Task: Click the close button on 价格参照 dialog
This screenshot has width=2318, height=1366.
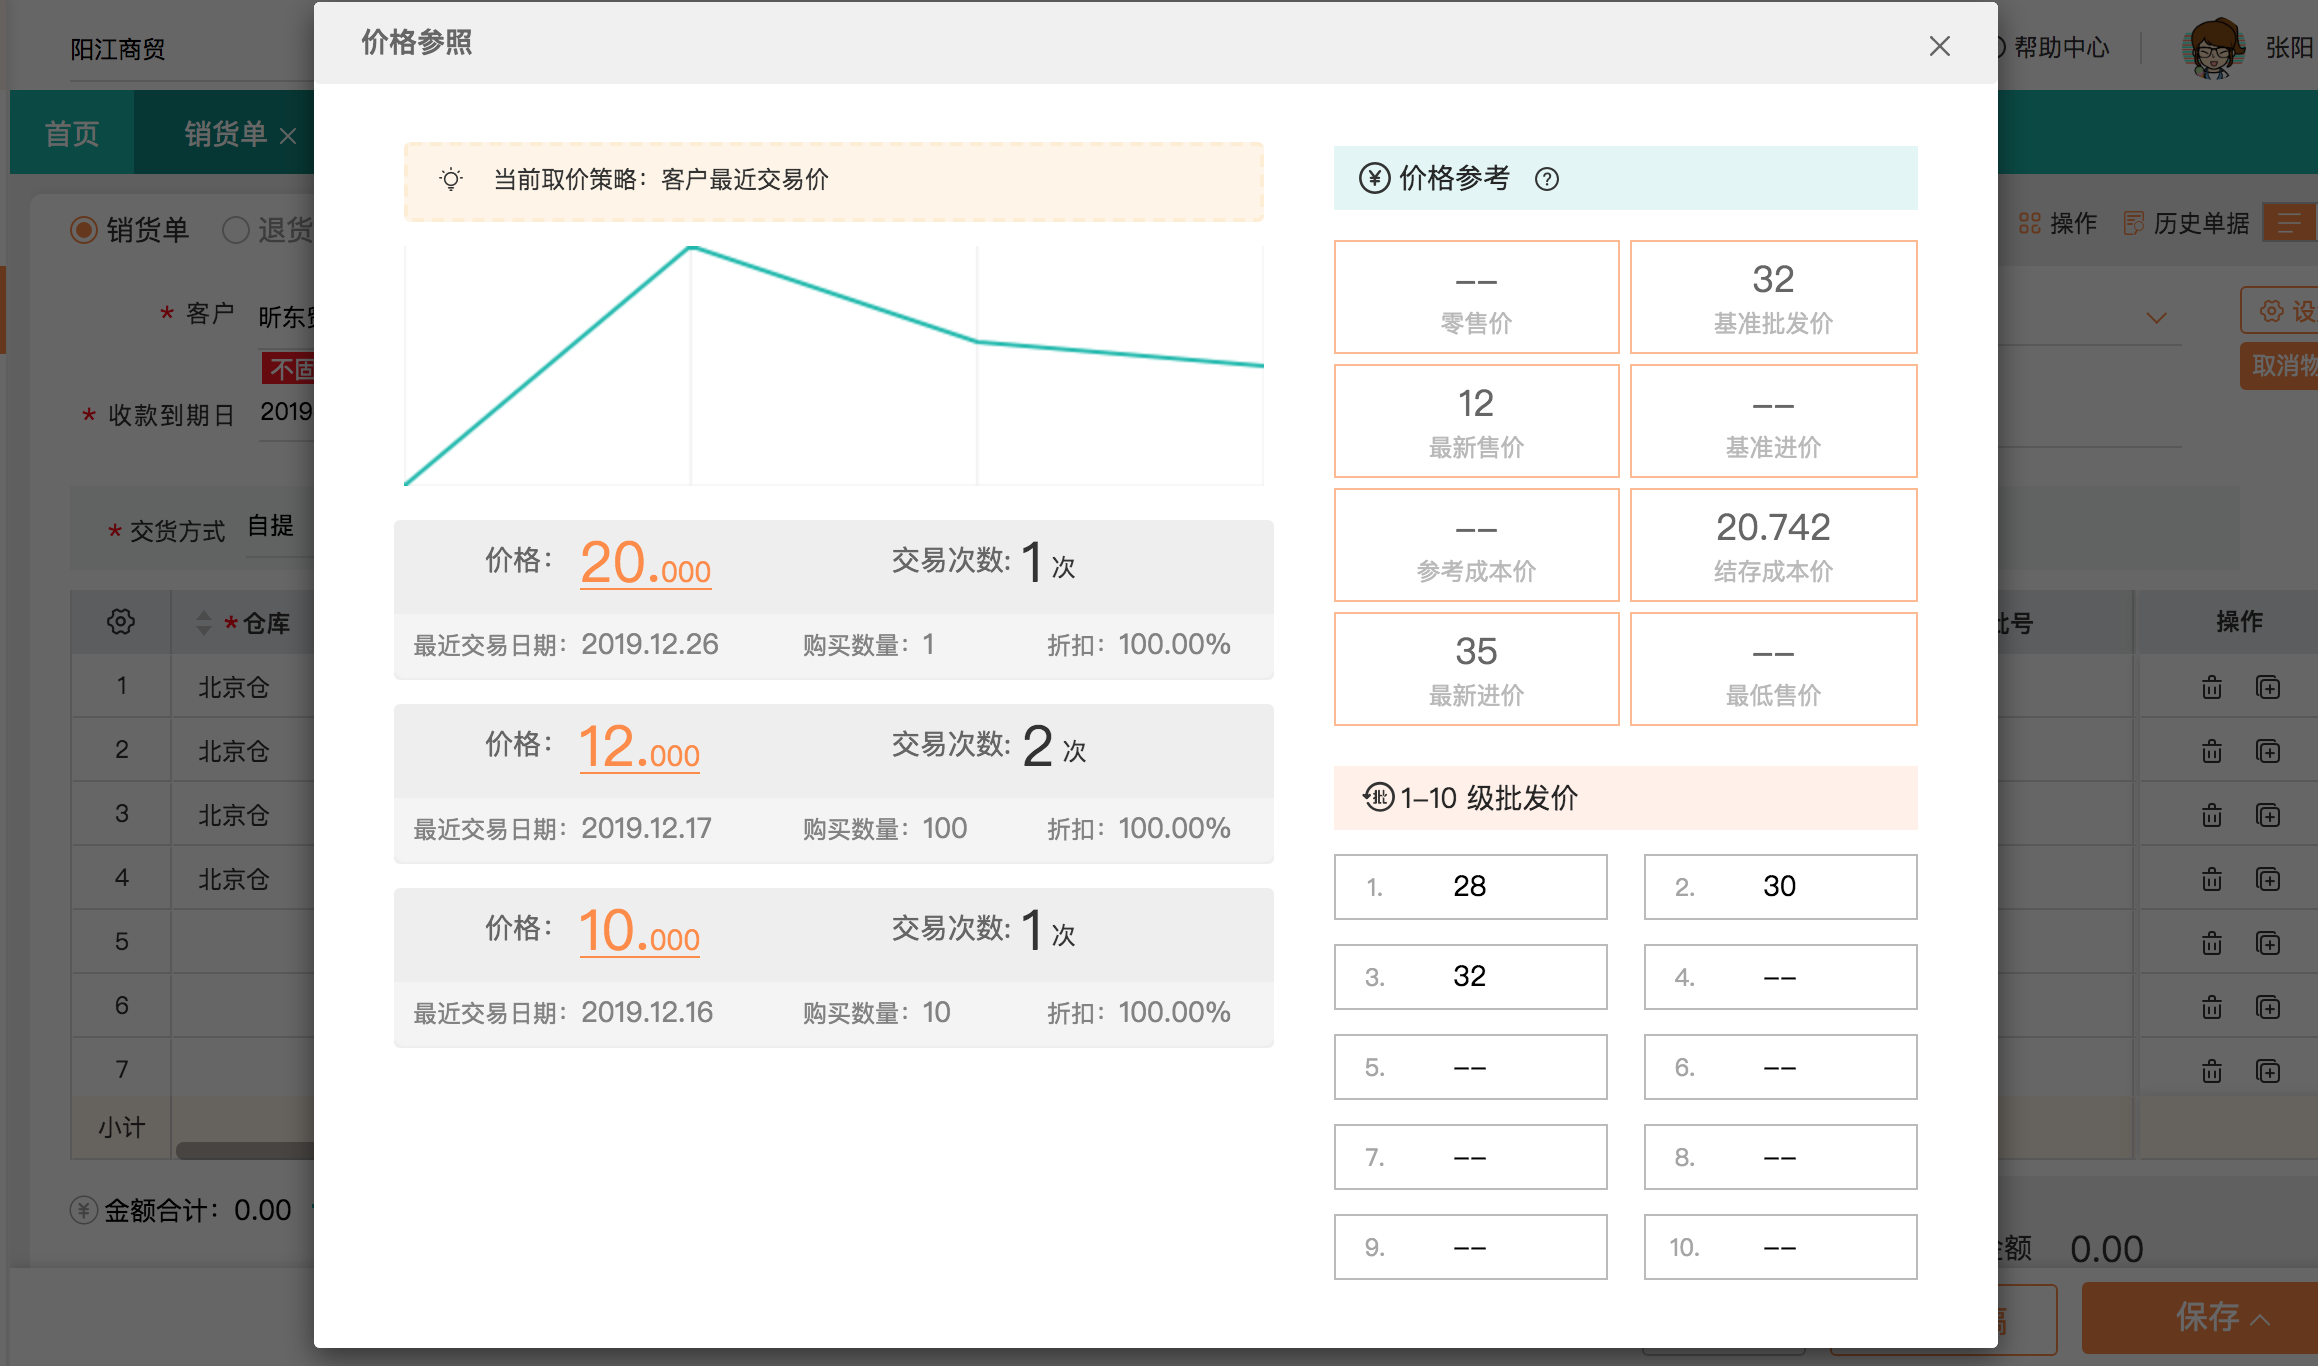Action: (1941, 42)
